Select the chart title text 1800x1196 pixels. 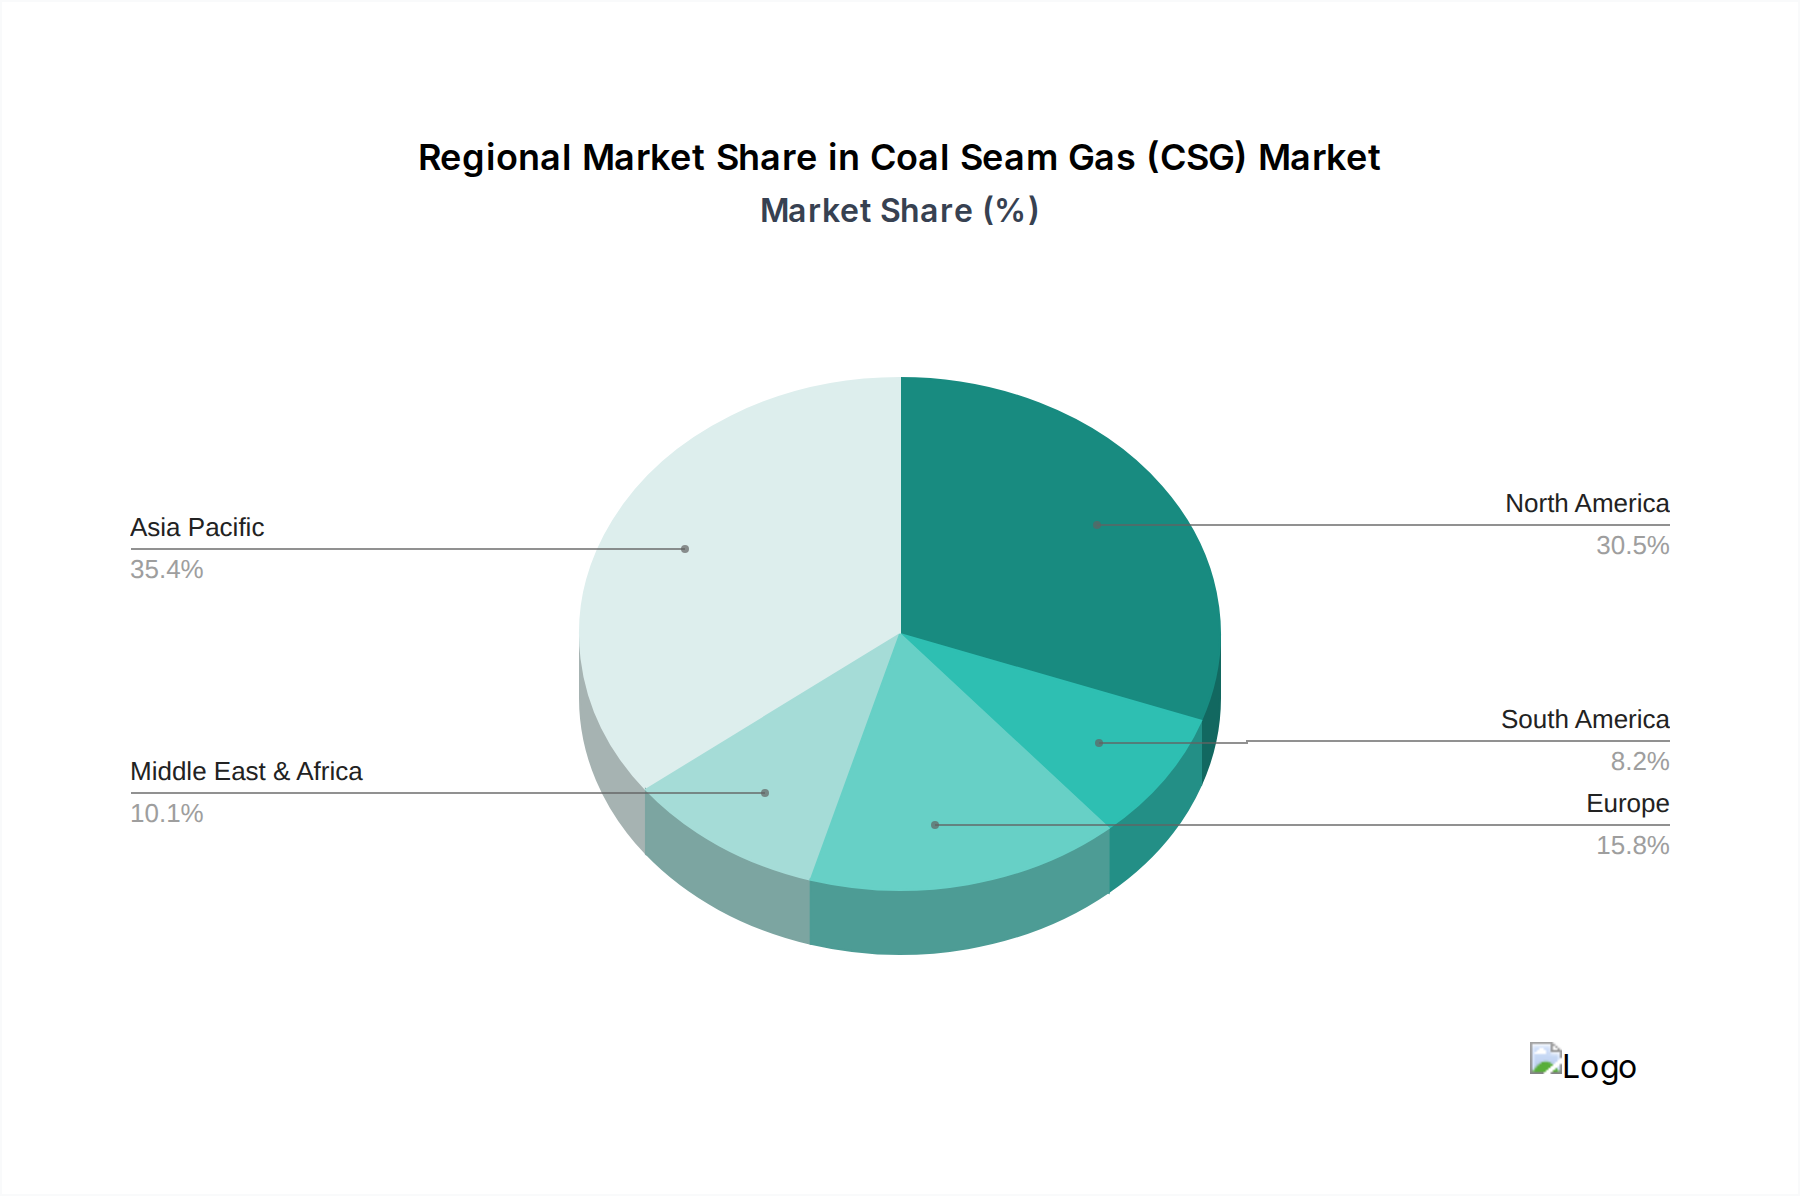[898, 157]
